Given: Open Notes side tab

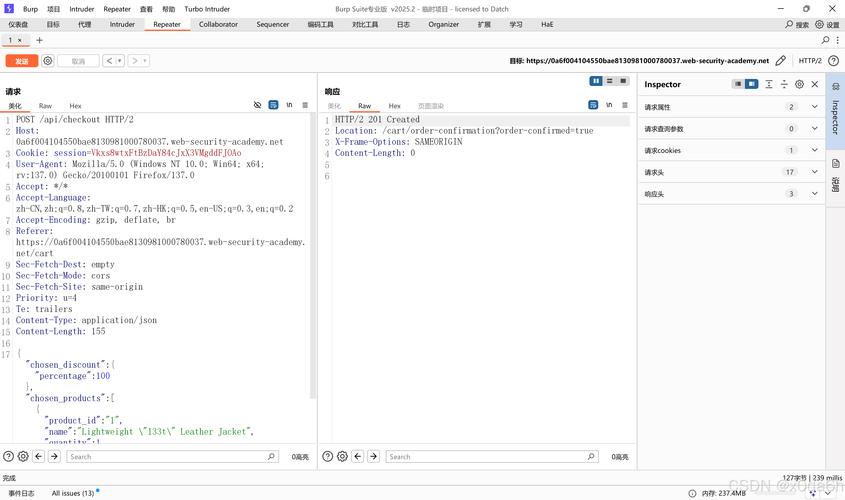Looking at the screenshot, I should pos(835,175).
